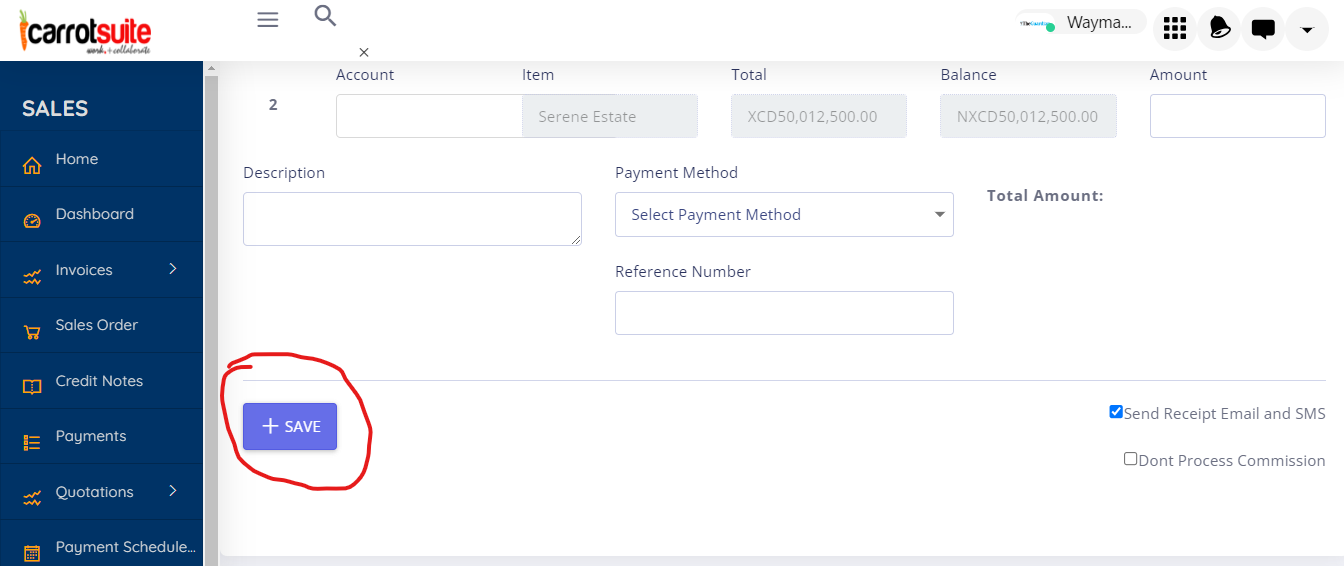Image resolution: width=1344 pixels, height=566 pixels.
Task: Expand the Quotations submenu chevron
Action: tap(172, 491)
